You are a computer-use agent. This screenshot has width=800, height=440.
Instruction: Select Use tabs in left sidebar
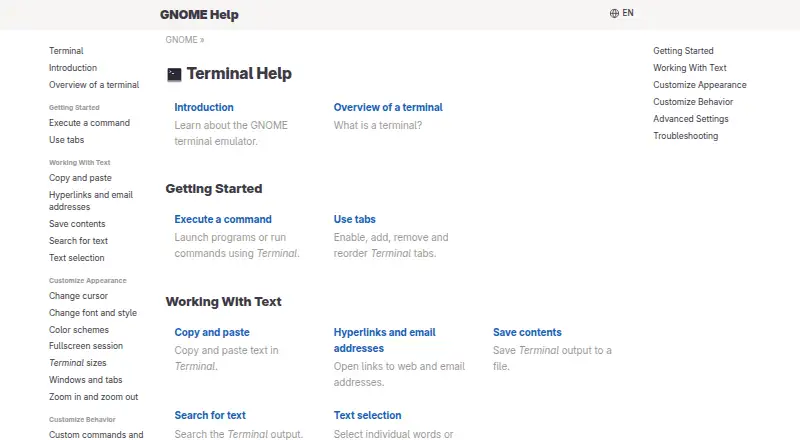coord(66,139)
